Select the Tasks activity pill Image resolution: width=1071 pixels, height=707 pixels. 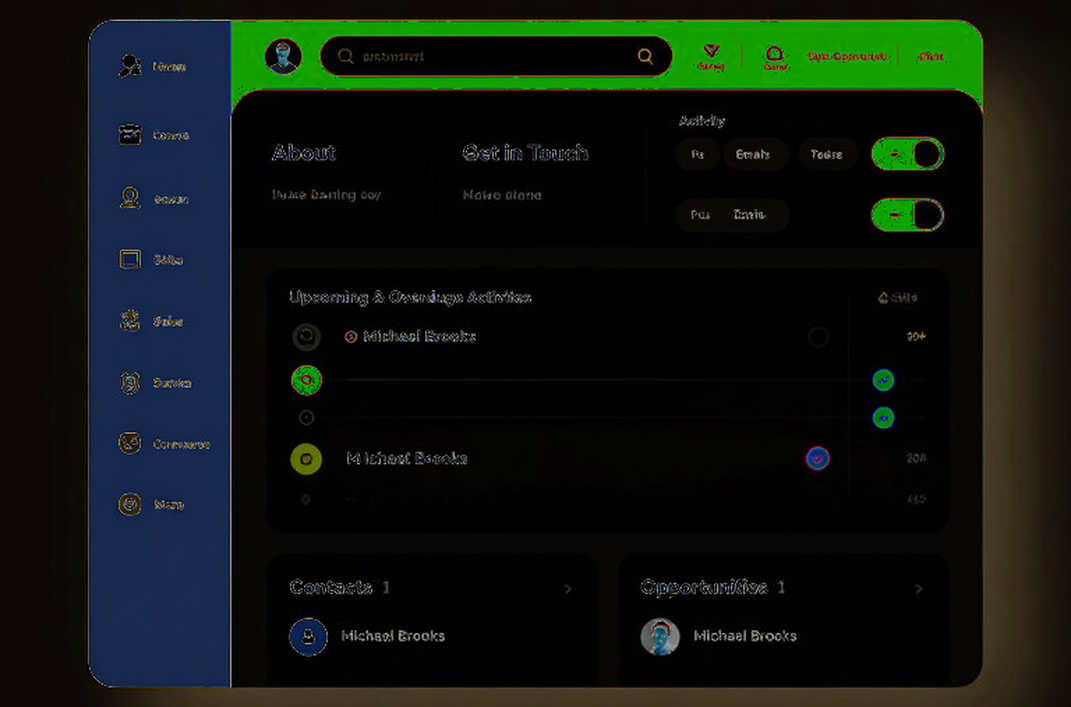(826, 154)
